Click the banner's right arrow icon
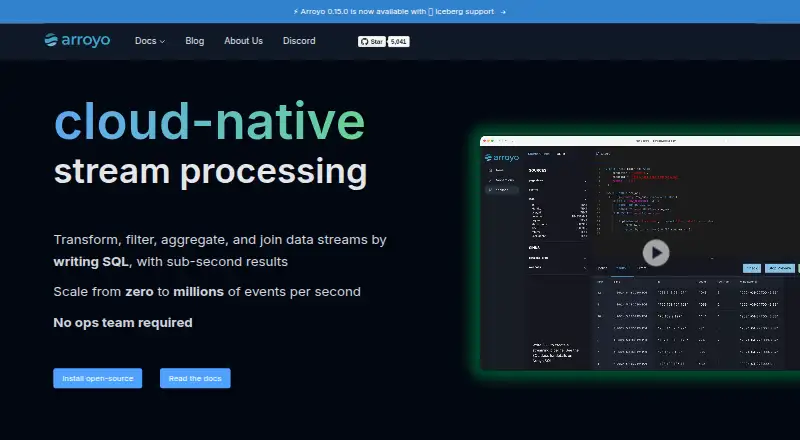Screen dimensions: 800x440 pyautogui.click(x=503, y=12)
